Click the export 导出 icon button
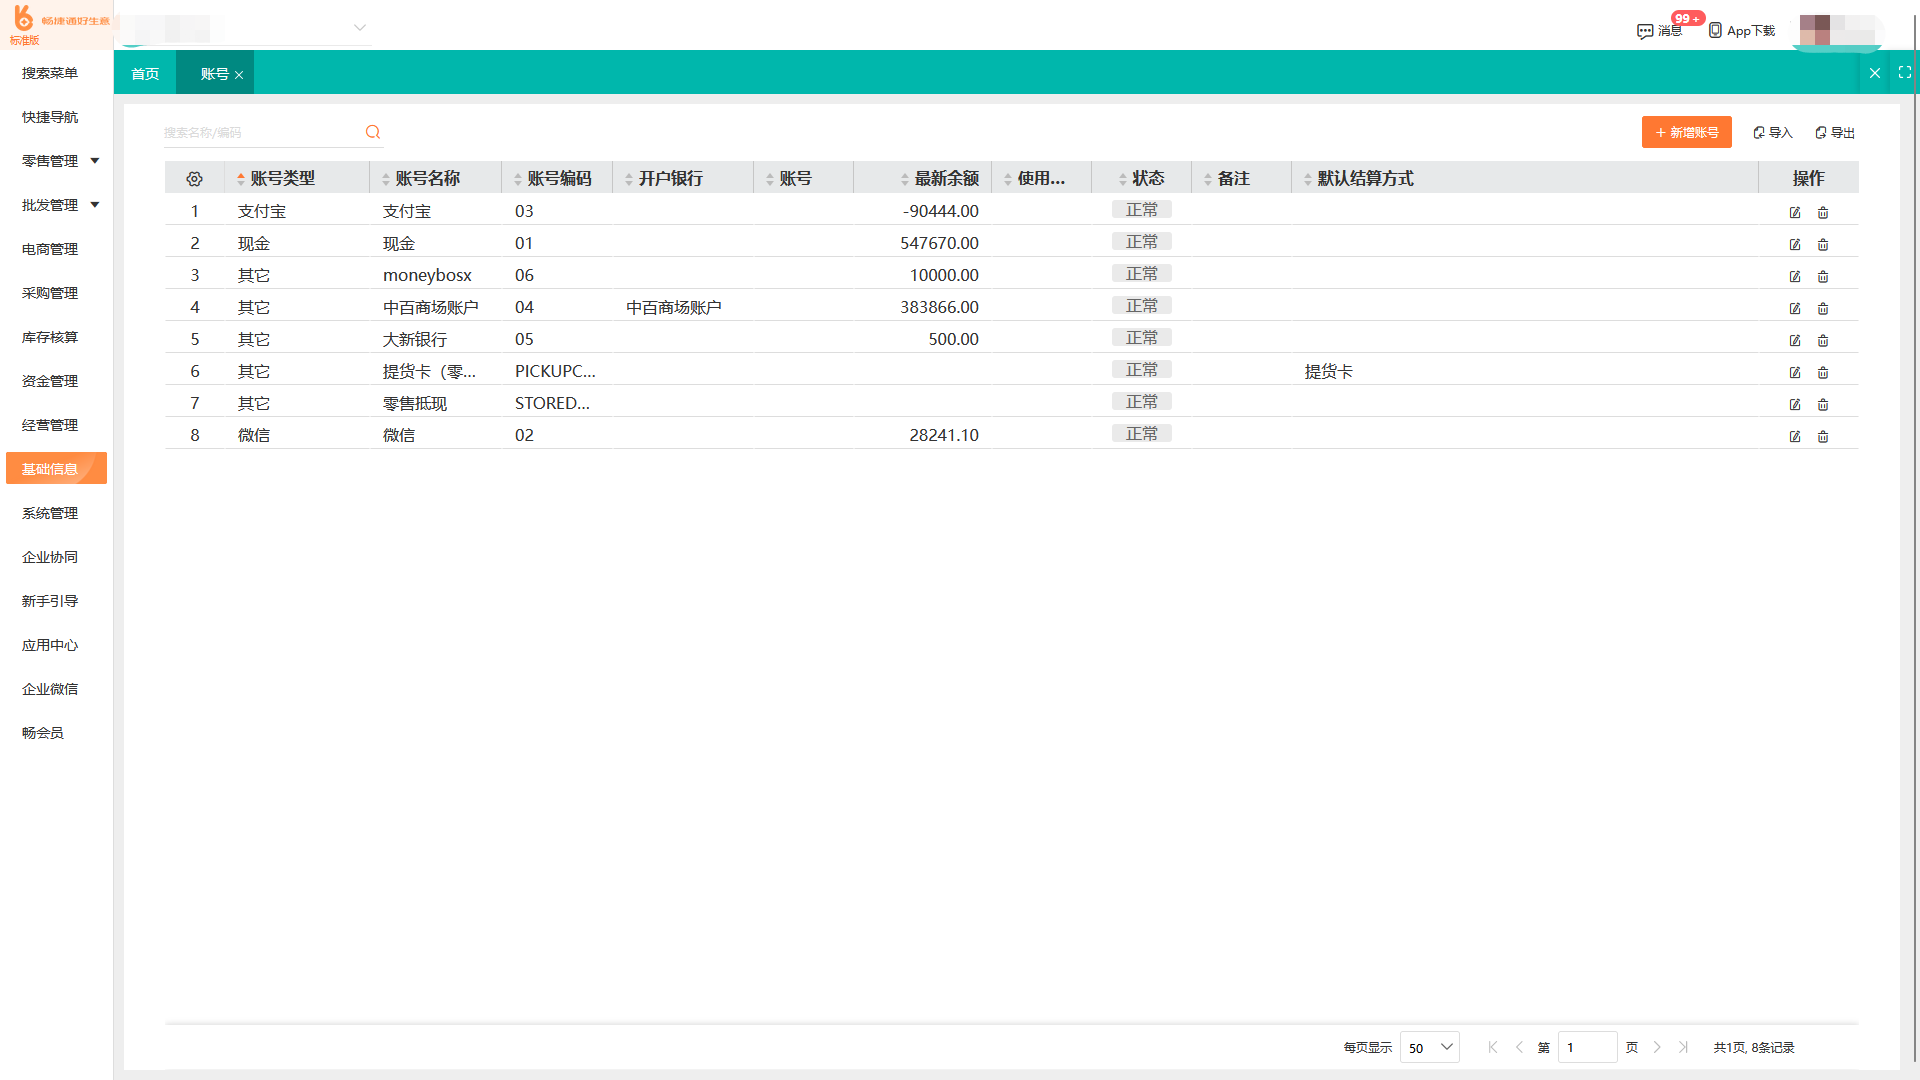 click(x=1834, y=132)
